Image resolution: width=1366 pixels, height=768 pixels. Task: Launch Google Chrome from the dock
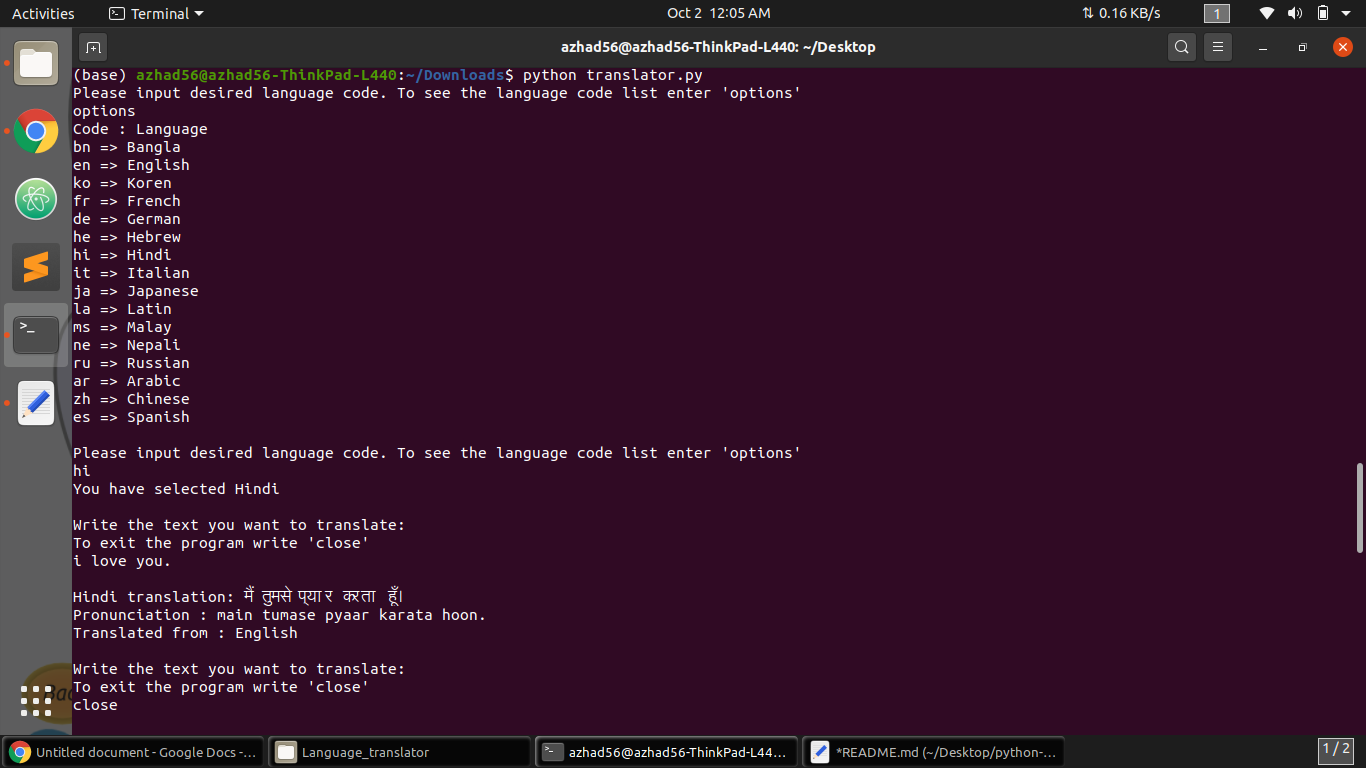click(36, 131)
